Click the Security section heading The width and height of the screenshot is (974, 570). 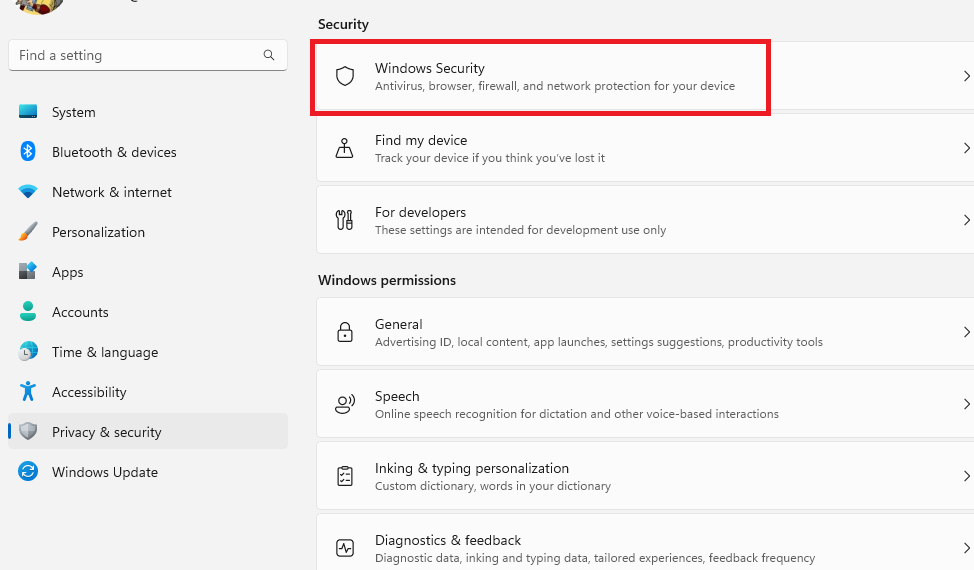point(343,24)
